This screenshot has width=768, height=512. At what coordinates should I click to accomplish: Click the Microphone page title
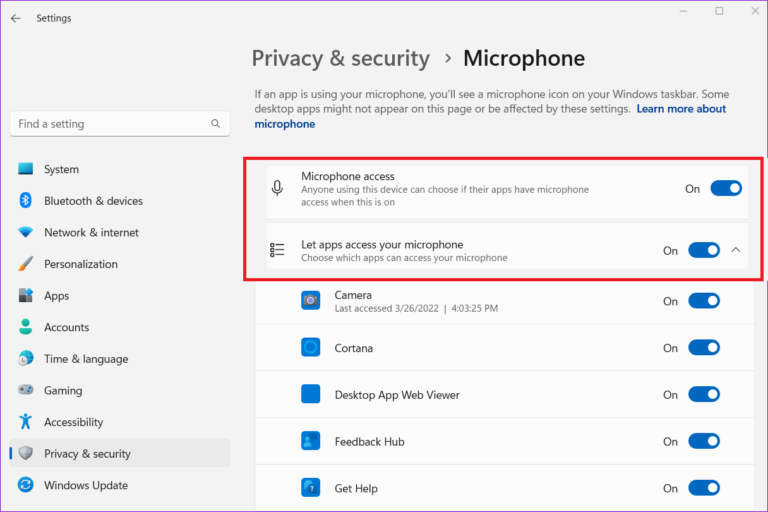point(524,58)
